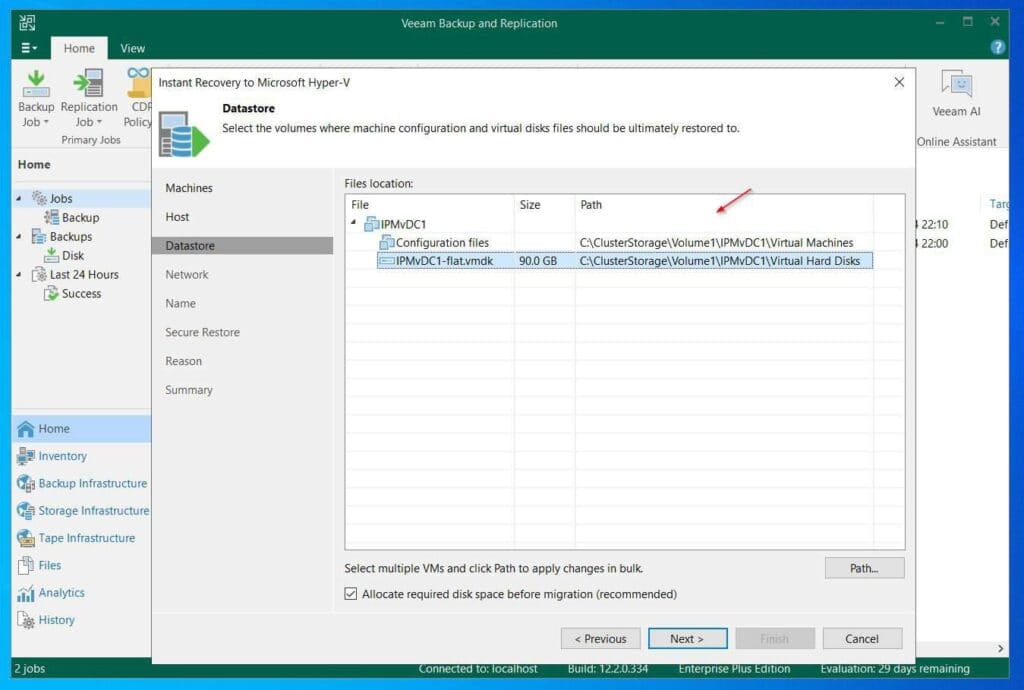Open the History view
This screenshot has height=690, width=1024.
pos(56,620)
